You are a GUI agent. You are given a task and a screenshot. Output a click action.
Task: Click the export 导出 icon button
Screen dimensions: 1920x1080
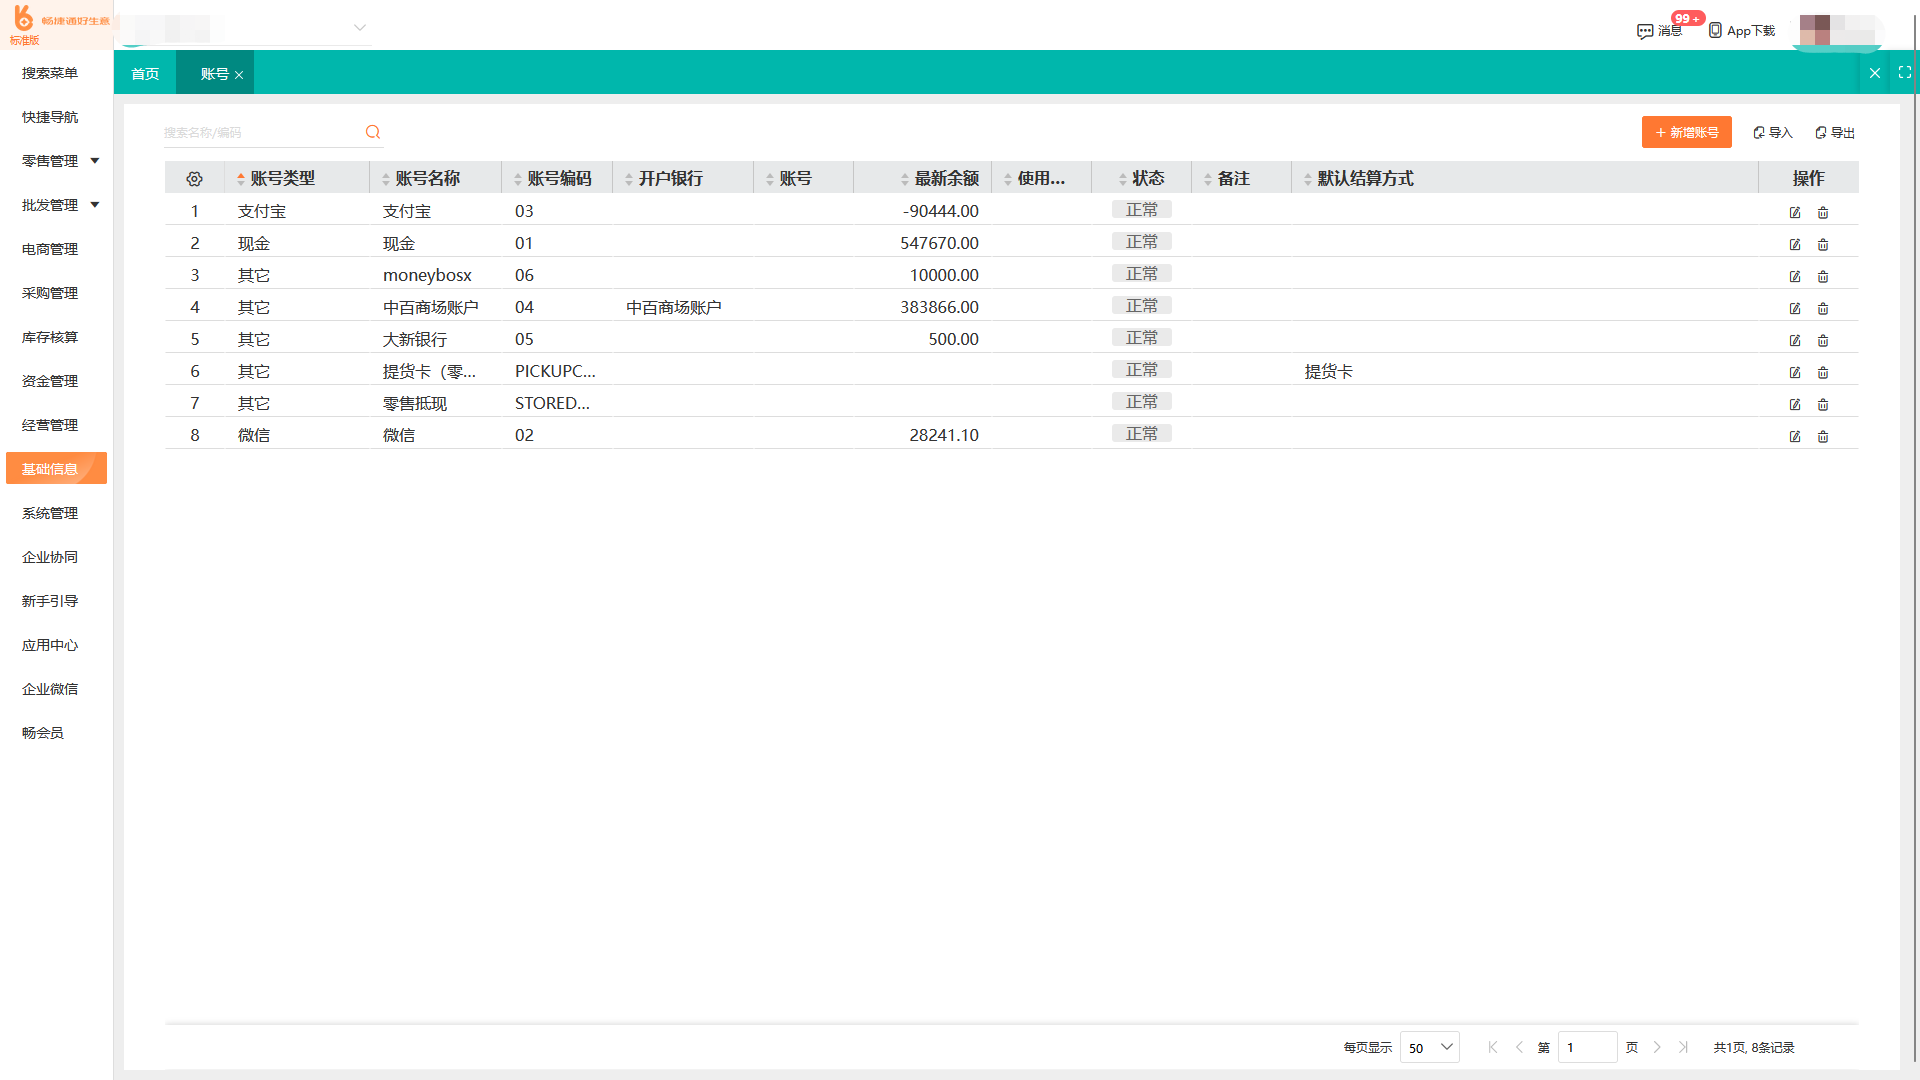click(1836, 132)
